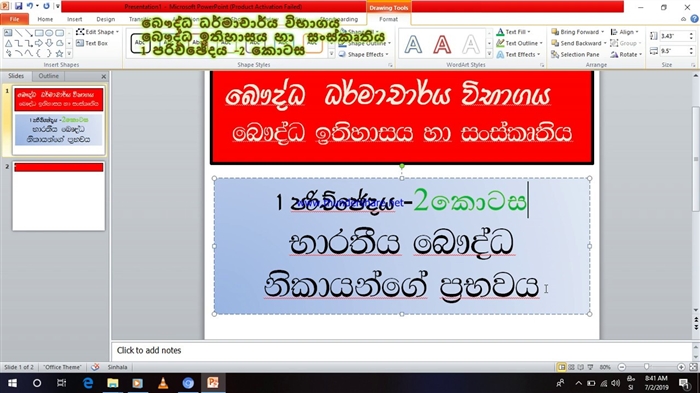Open the Rotate dropdown
Viewport: 700px width, 393px height.
626,54
